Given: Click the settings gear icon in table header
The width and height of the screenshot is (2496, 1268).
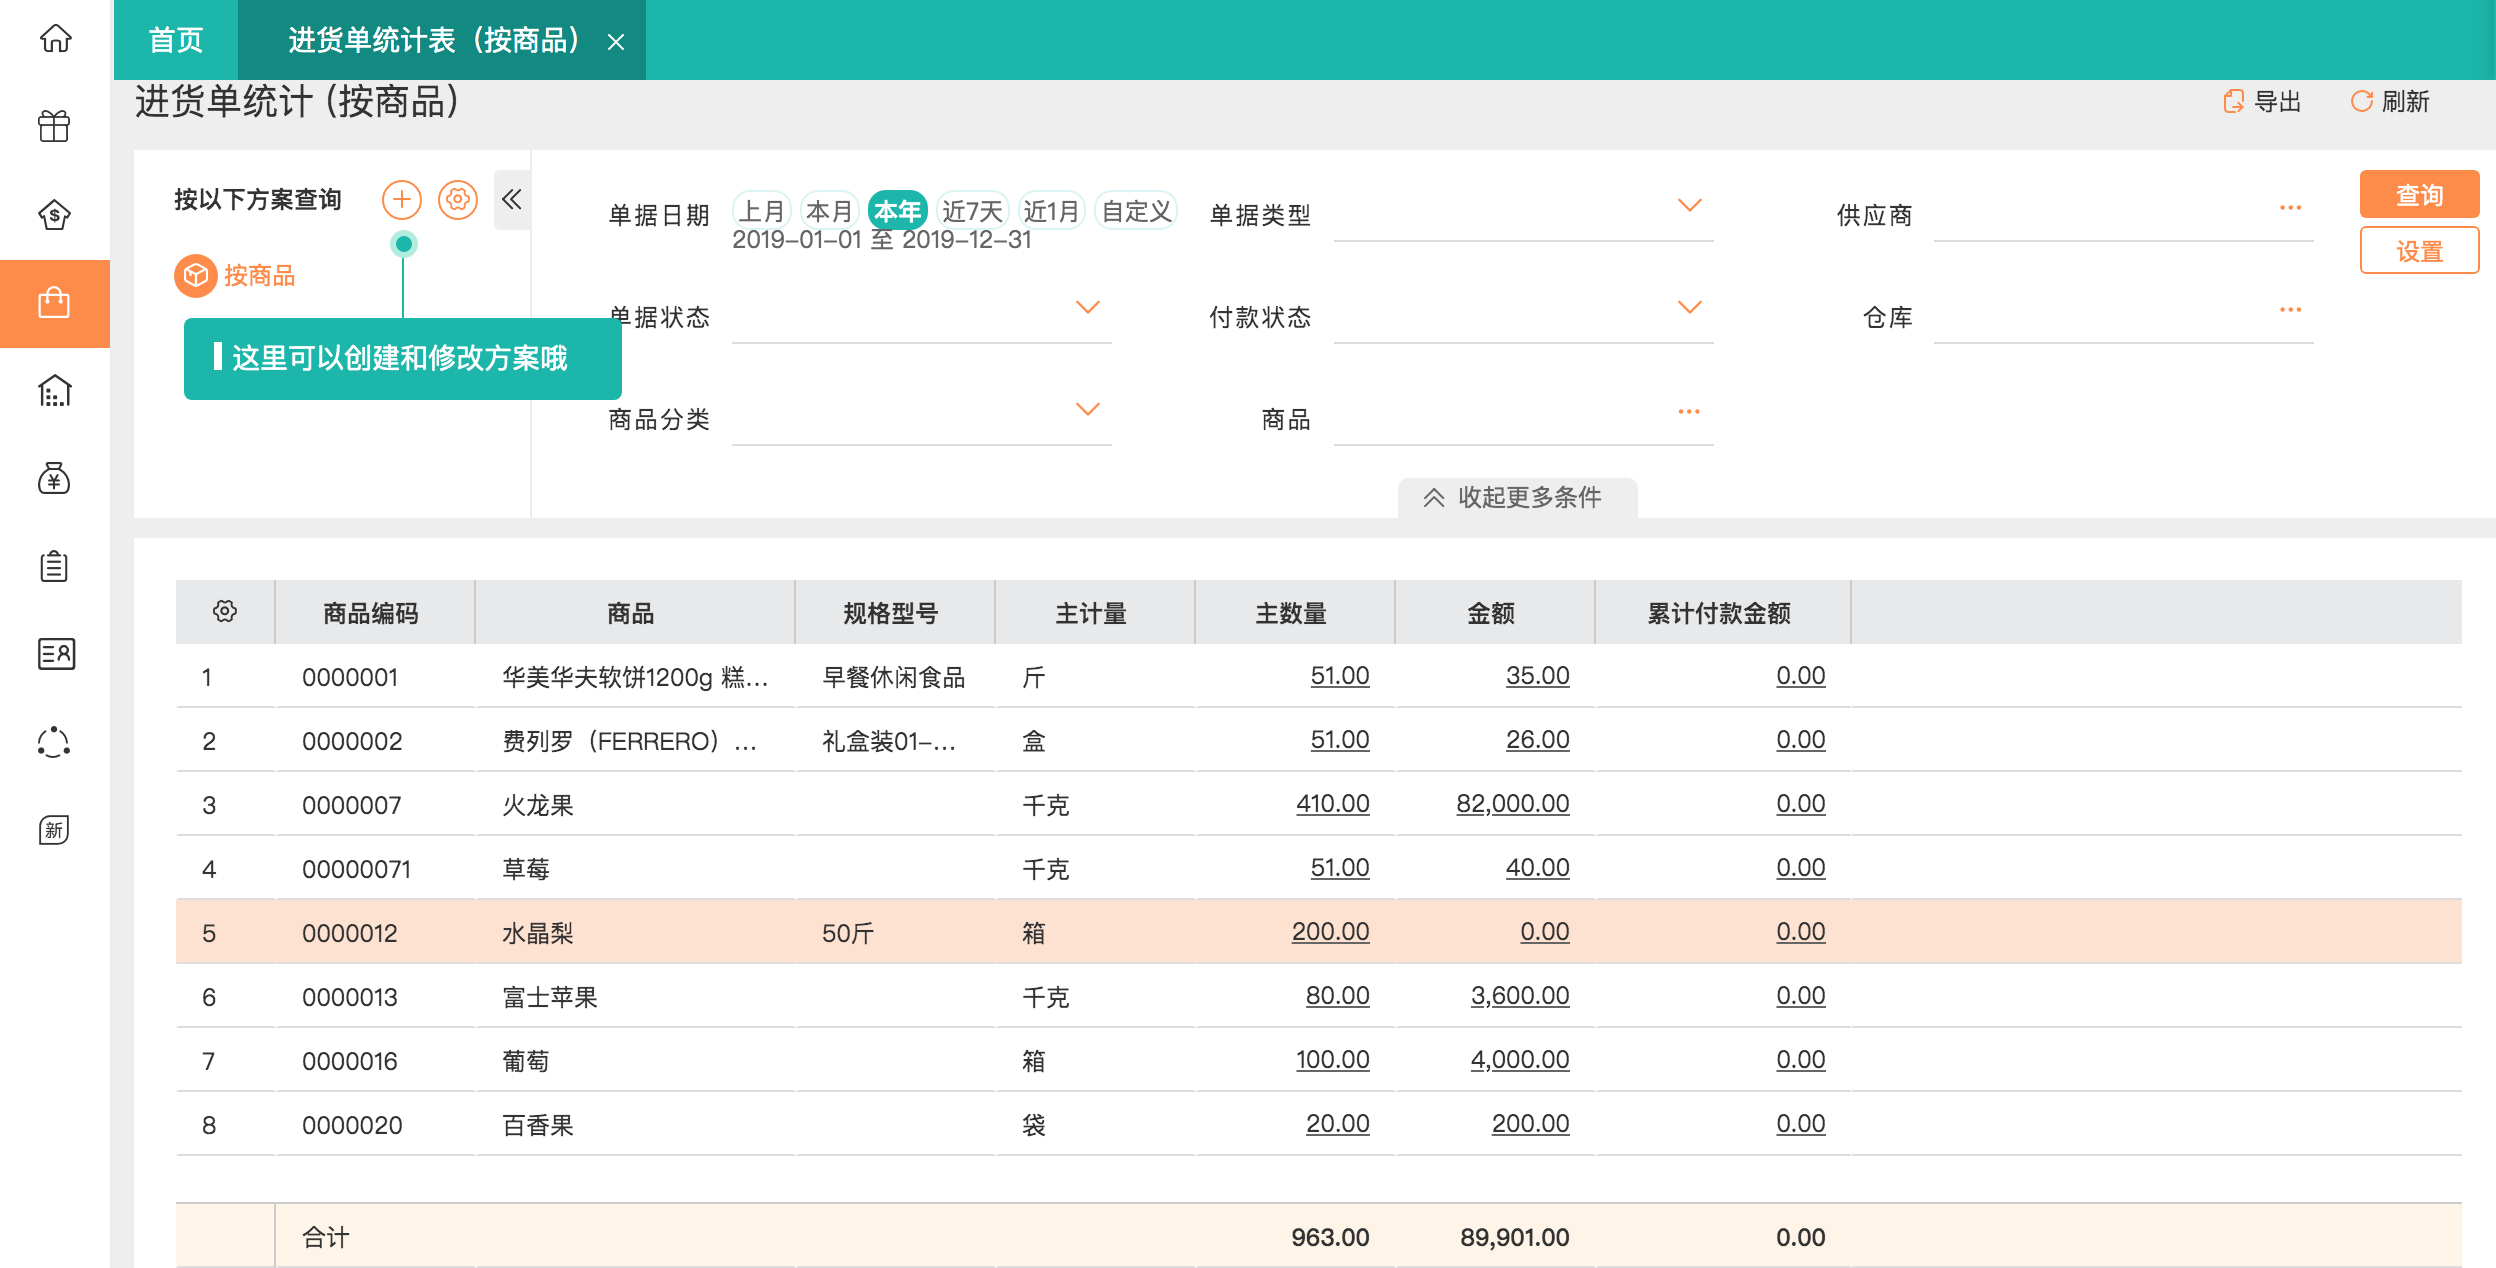Looking at the screenshot, I should [x=221, y=611].
